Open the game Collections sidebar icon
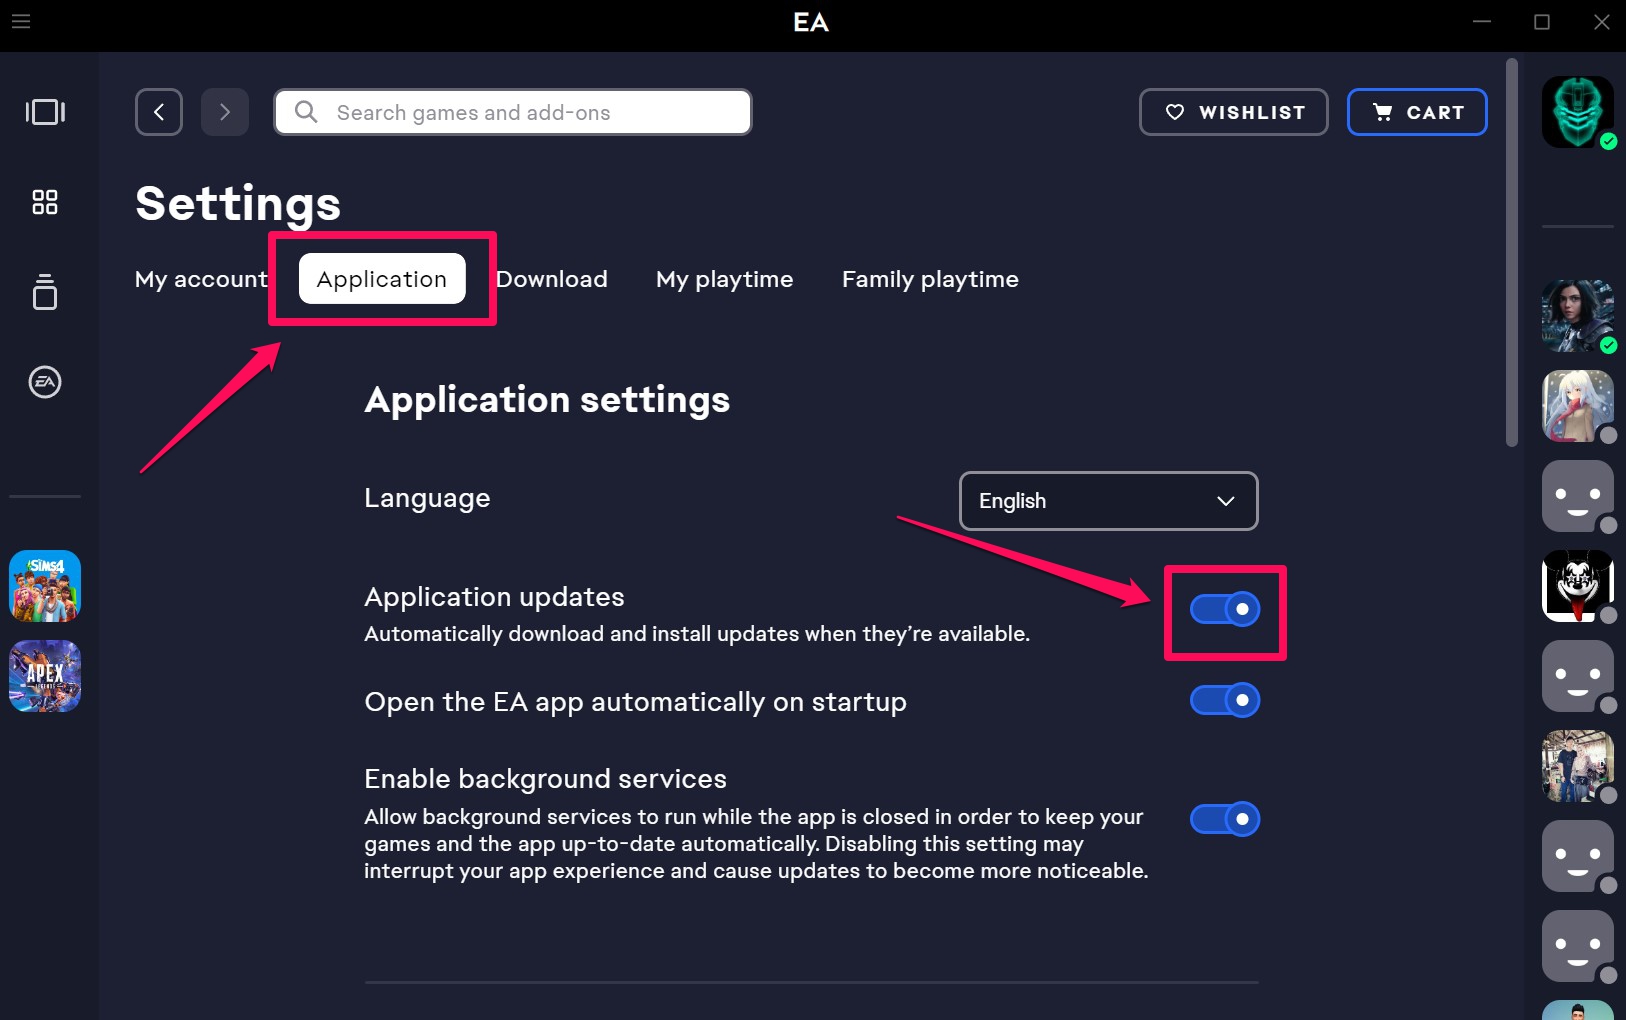The width and height of the screenshot is (1626, 1020). coord(44,293)
